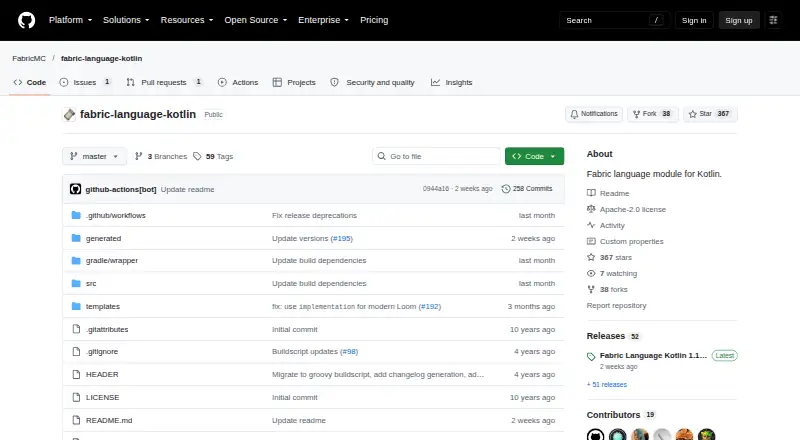Switch to the Code tab

click(30, 82)
